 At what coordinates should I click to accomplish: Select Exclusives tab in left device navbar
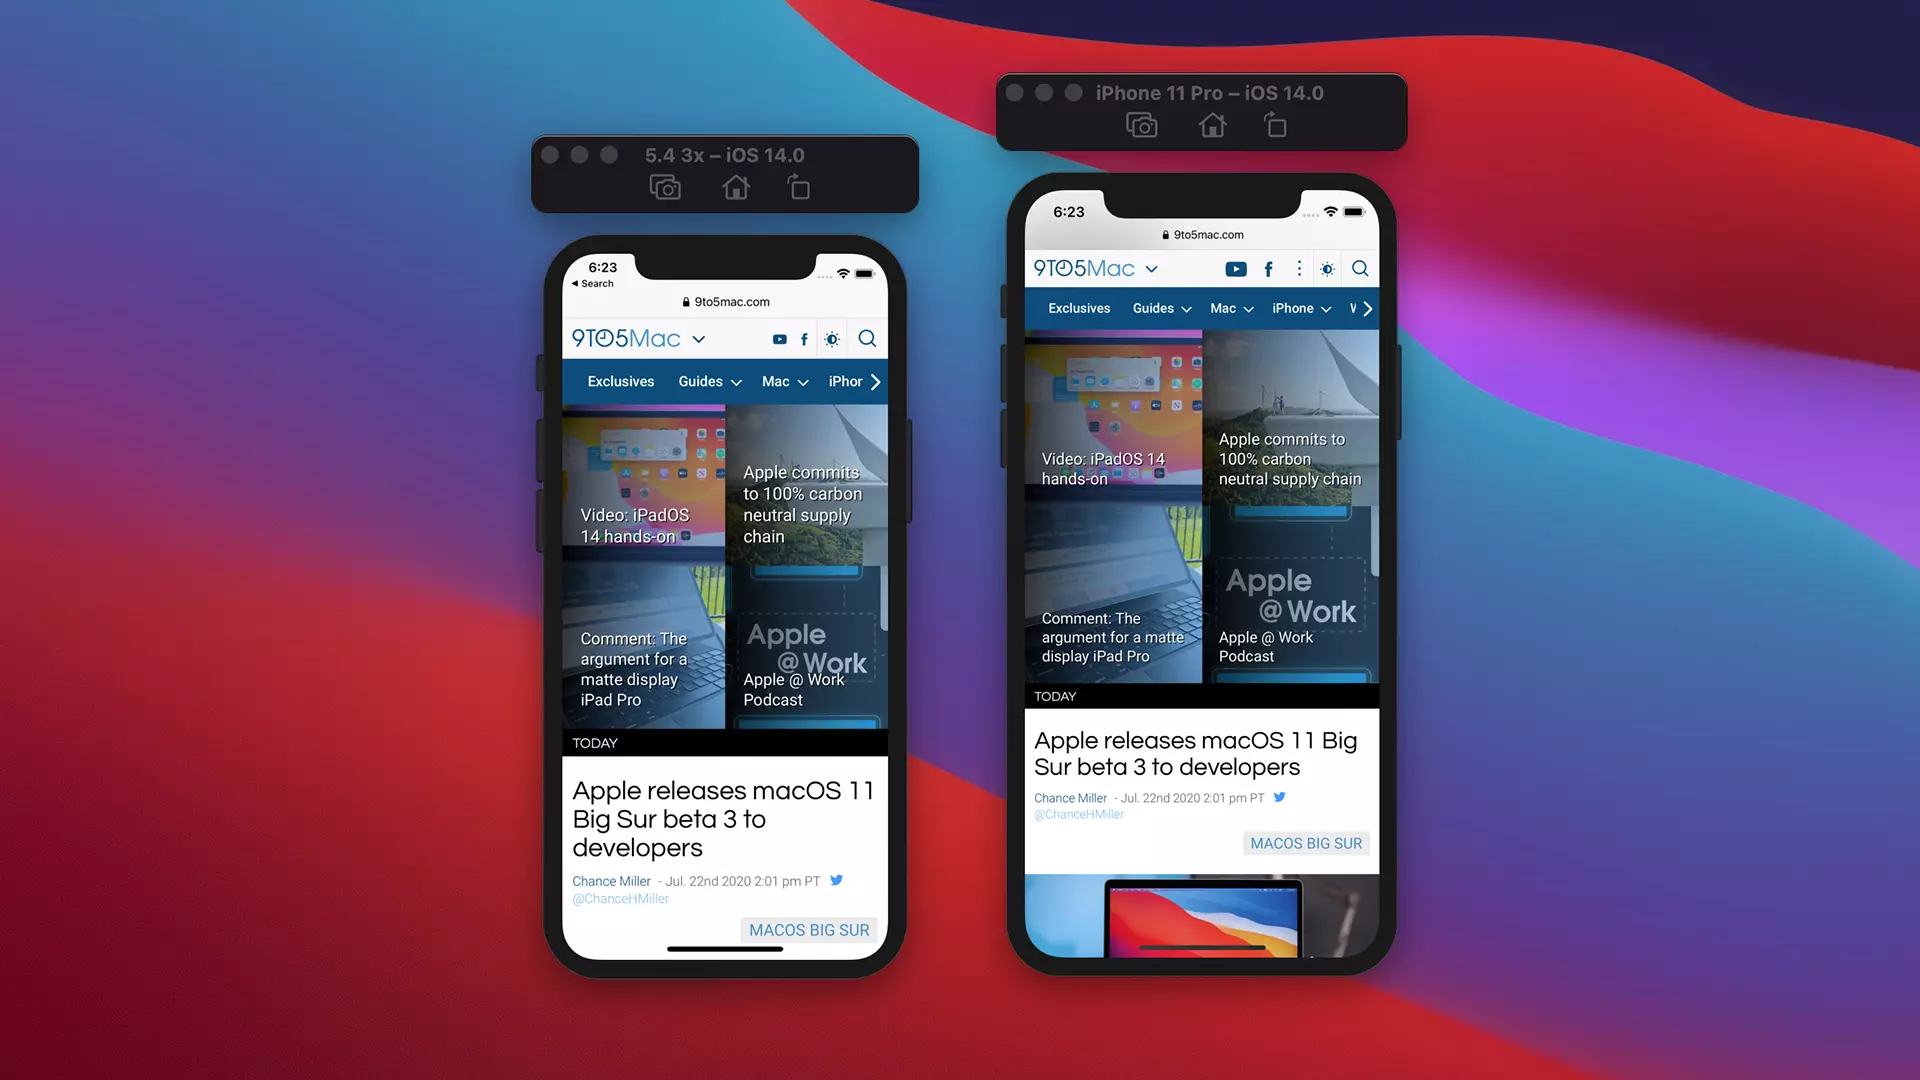tap(620, 381)
